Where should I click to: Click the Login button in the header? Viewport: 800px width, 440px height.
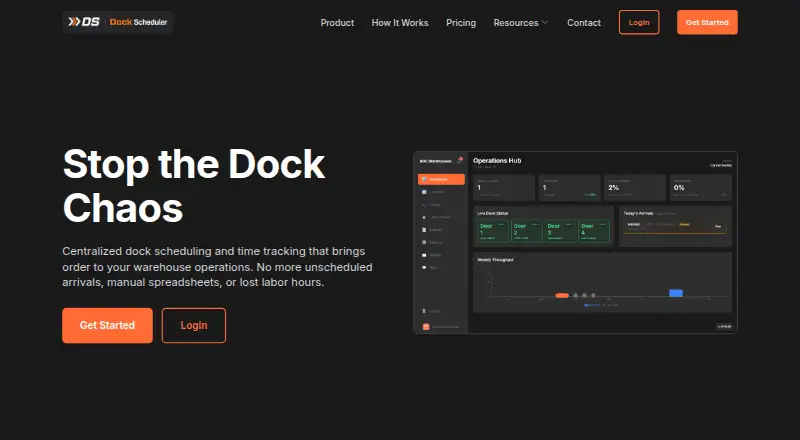pos(639,22)
